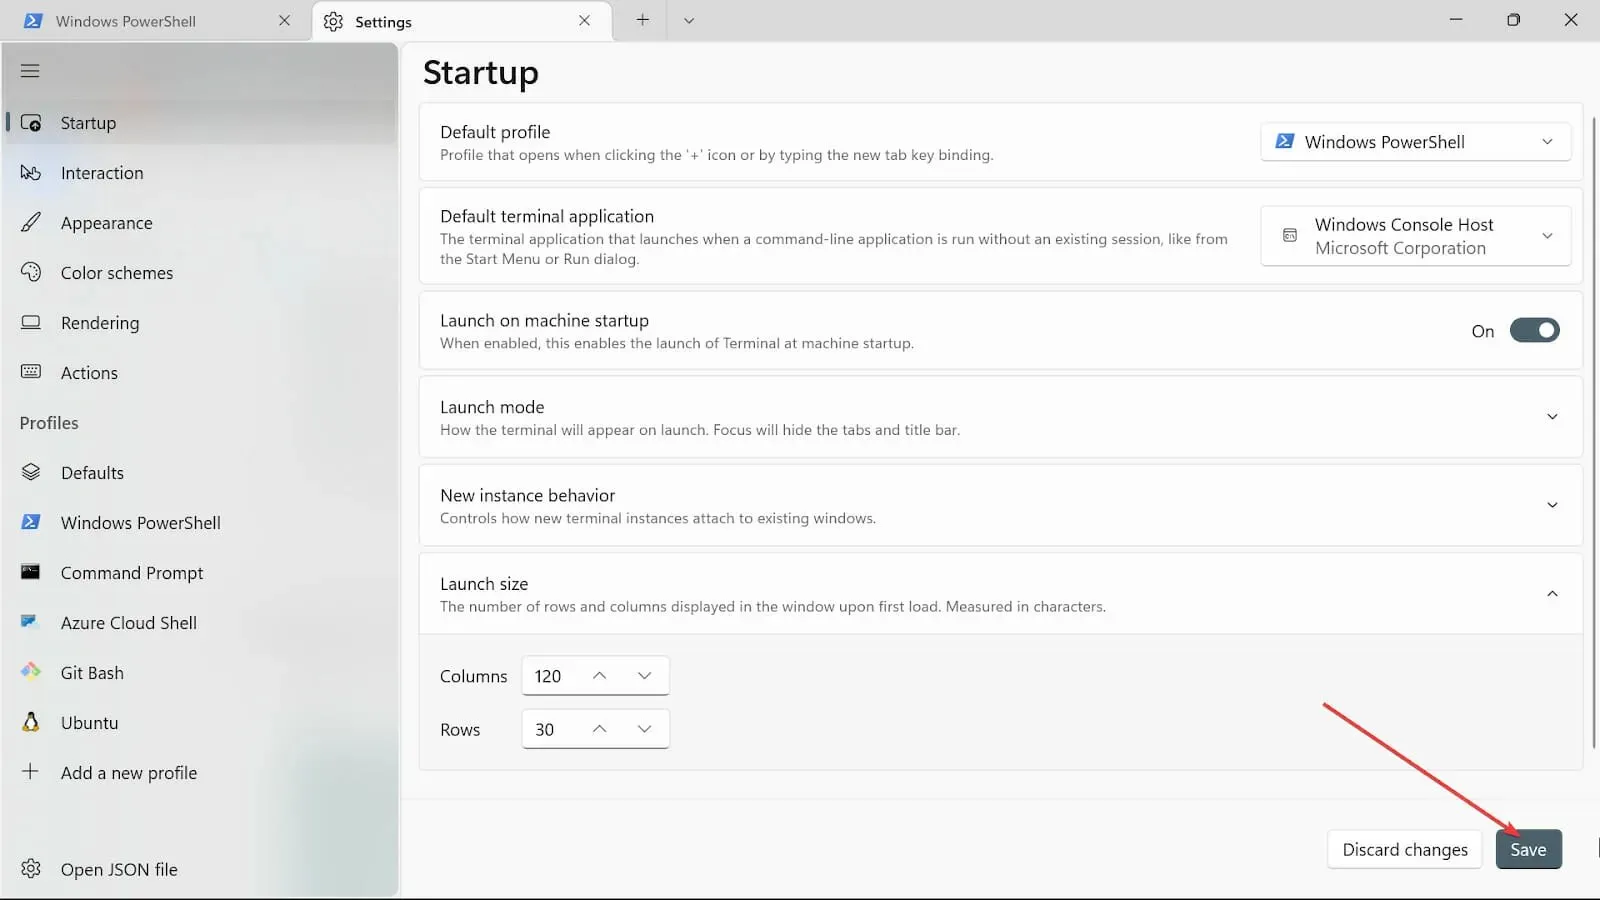
Task: Click the Startup sidebar icon
Action: [x=31, y=123]
